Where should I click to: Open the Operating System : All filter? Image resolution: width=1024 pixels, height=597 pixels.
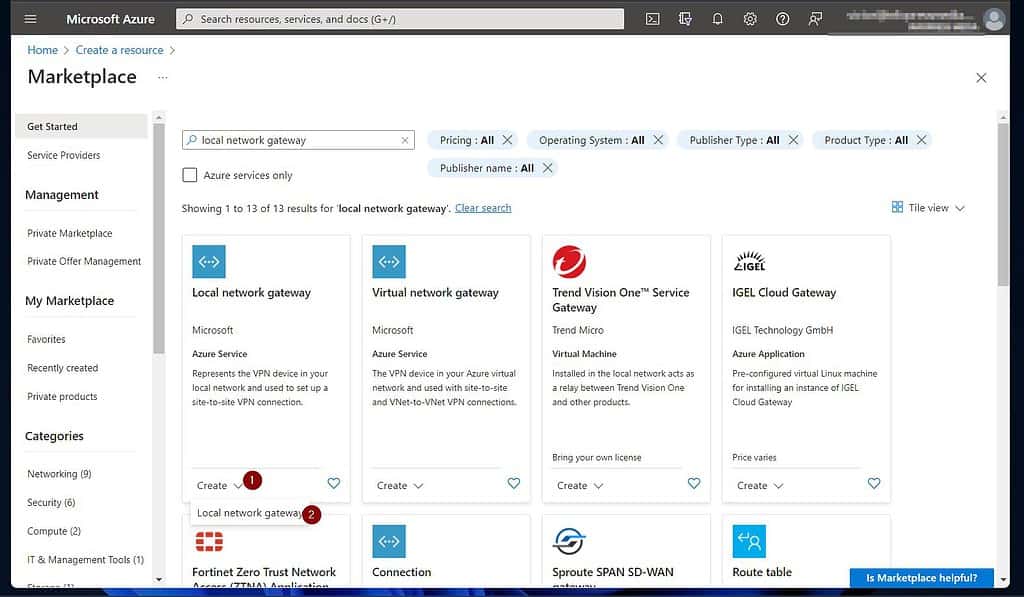(x=591, y=140)
